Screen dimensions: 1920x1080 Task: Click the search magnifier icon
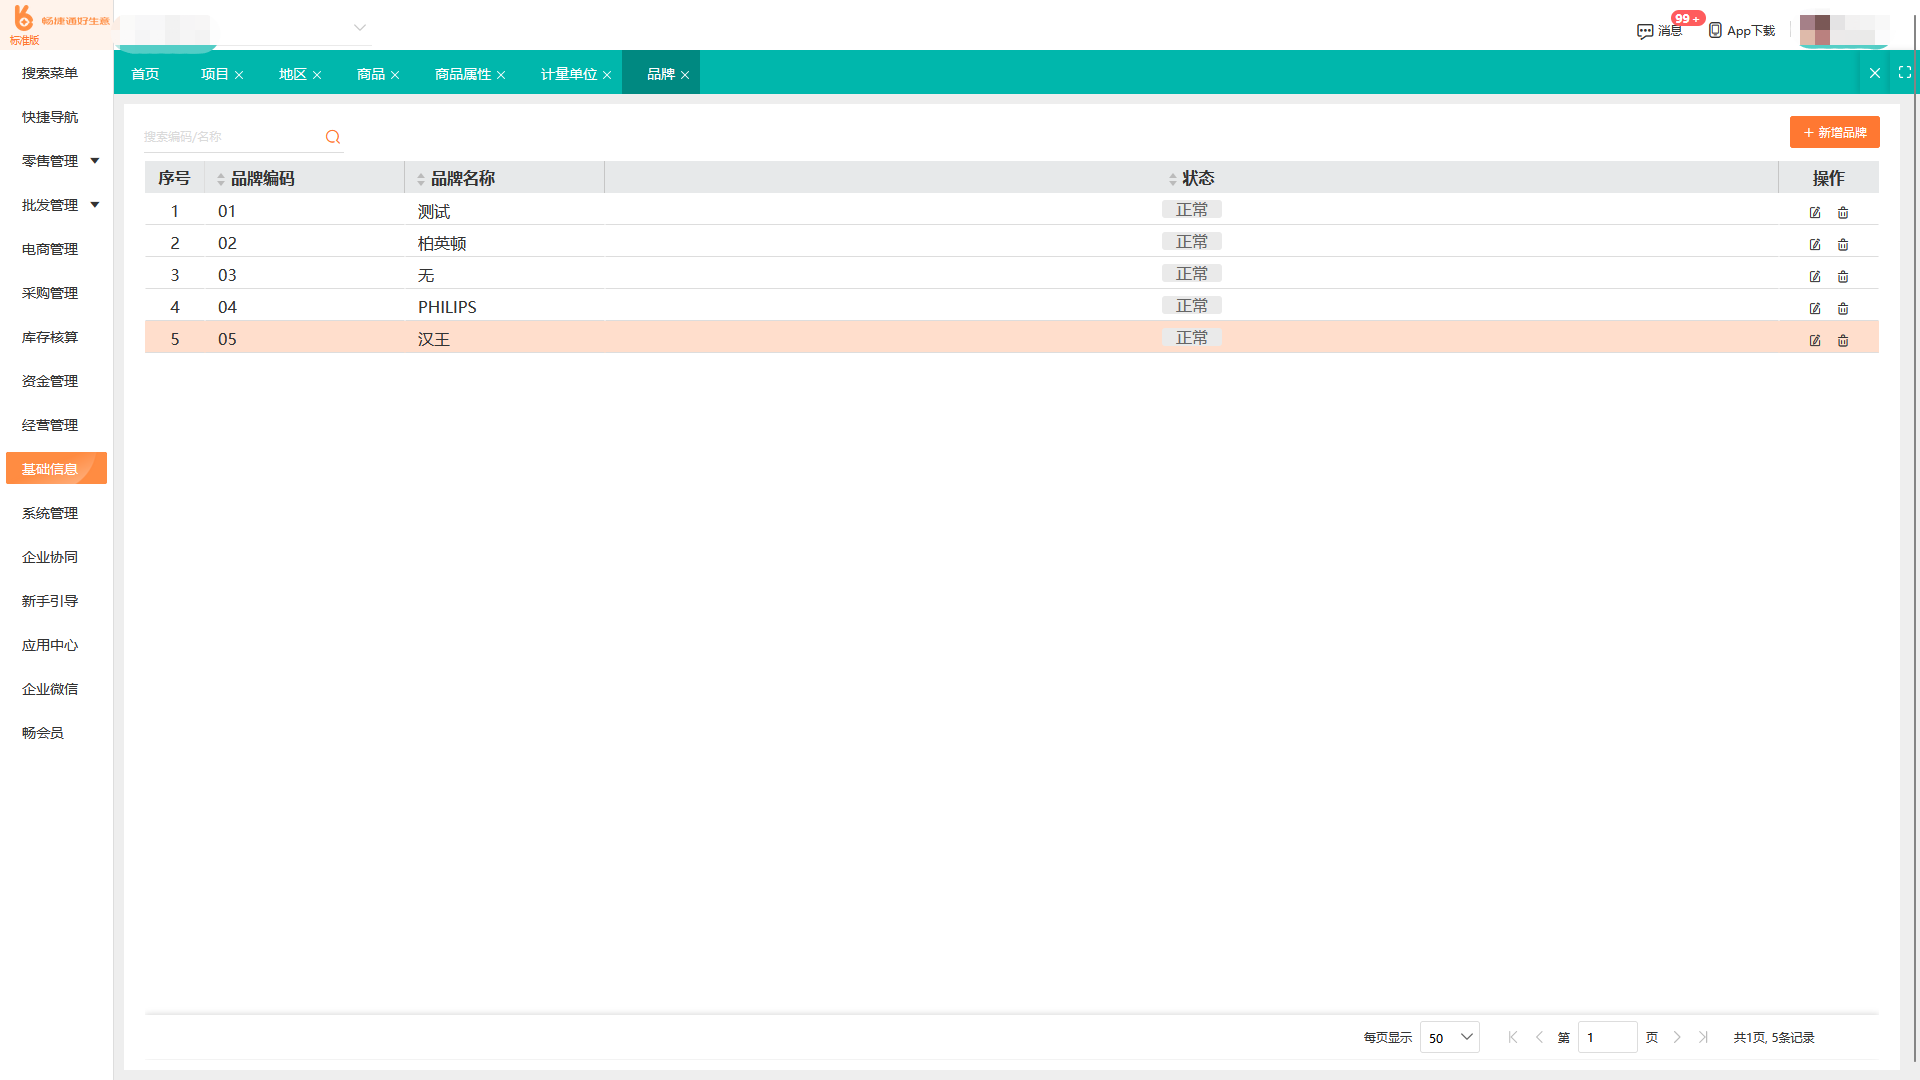click(x=335, y=137)
